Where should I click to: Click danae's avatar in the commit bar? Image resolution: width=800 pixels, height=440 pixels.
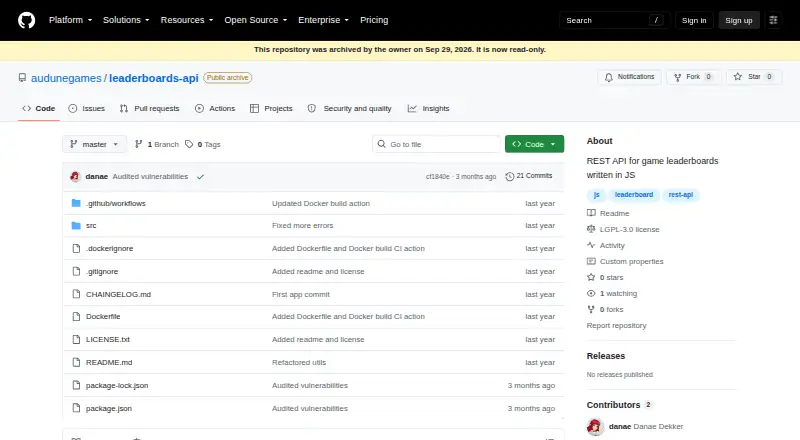coord(76,177)
